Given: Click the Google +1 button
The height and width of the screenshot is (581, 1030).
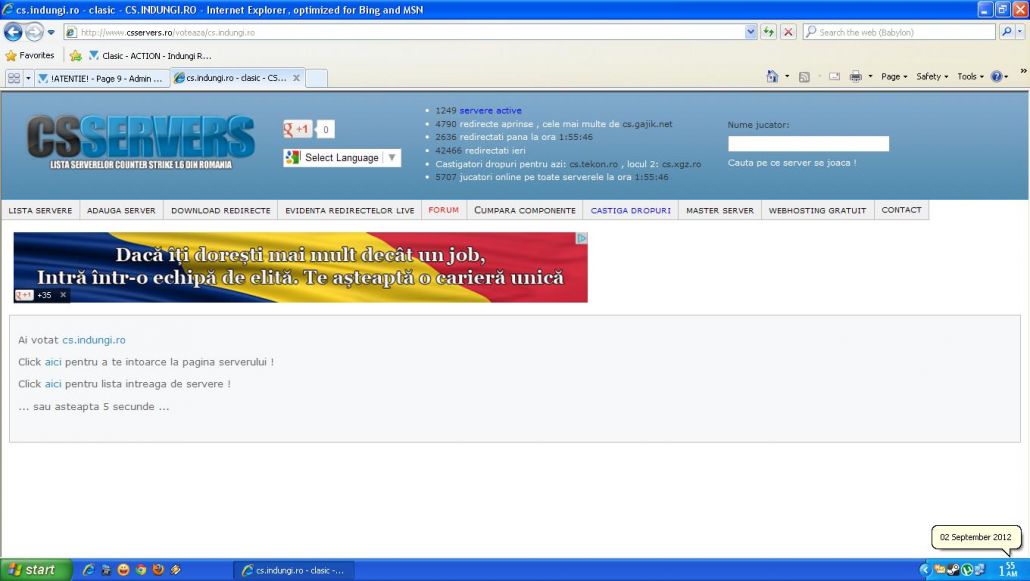Looking at the screenshot, I should click(x=298, y=129).
